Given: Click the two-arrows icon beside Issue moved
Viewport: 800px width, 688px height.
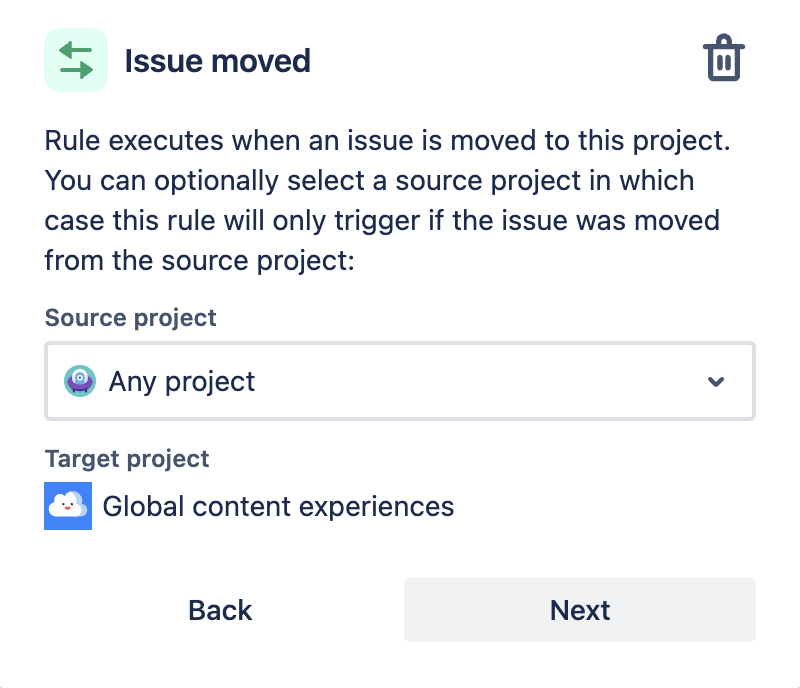Looking at the screenshot, I should tap(76, 59).
